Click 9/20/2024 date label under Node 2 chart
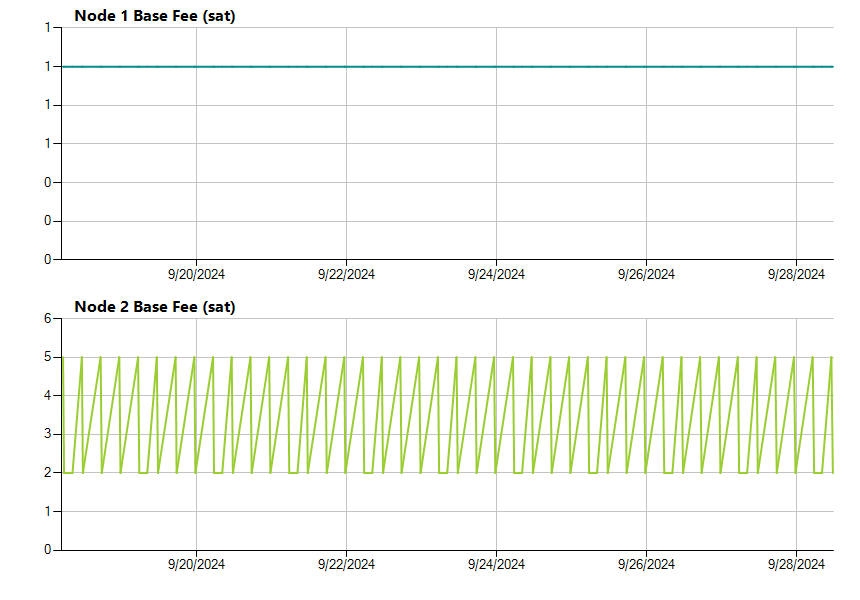860x600 pixels. [x=196, y=565]
